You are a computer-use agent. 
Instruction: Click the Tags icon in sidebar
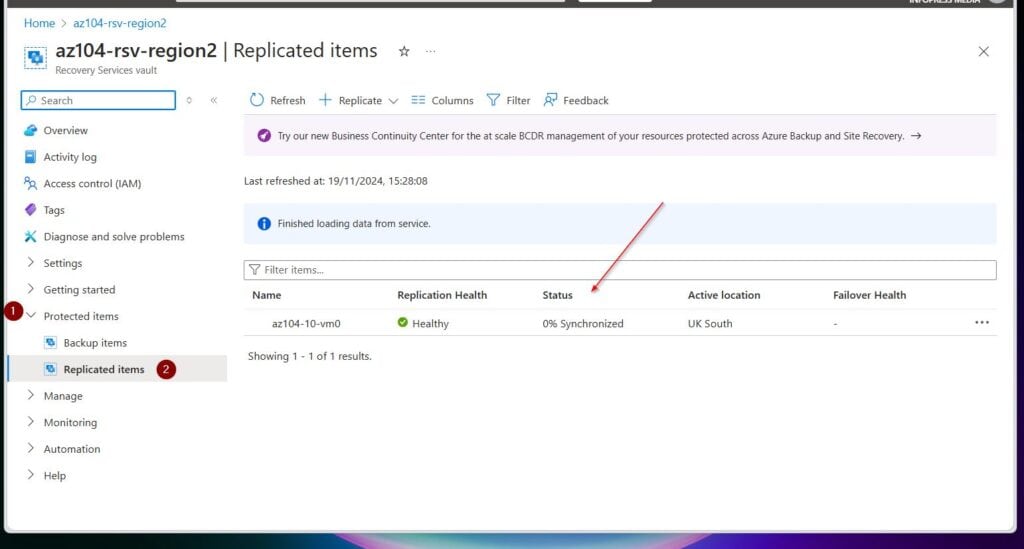tap(30, 210)
